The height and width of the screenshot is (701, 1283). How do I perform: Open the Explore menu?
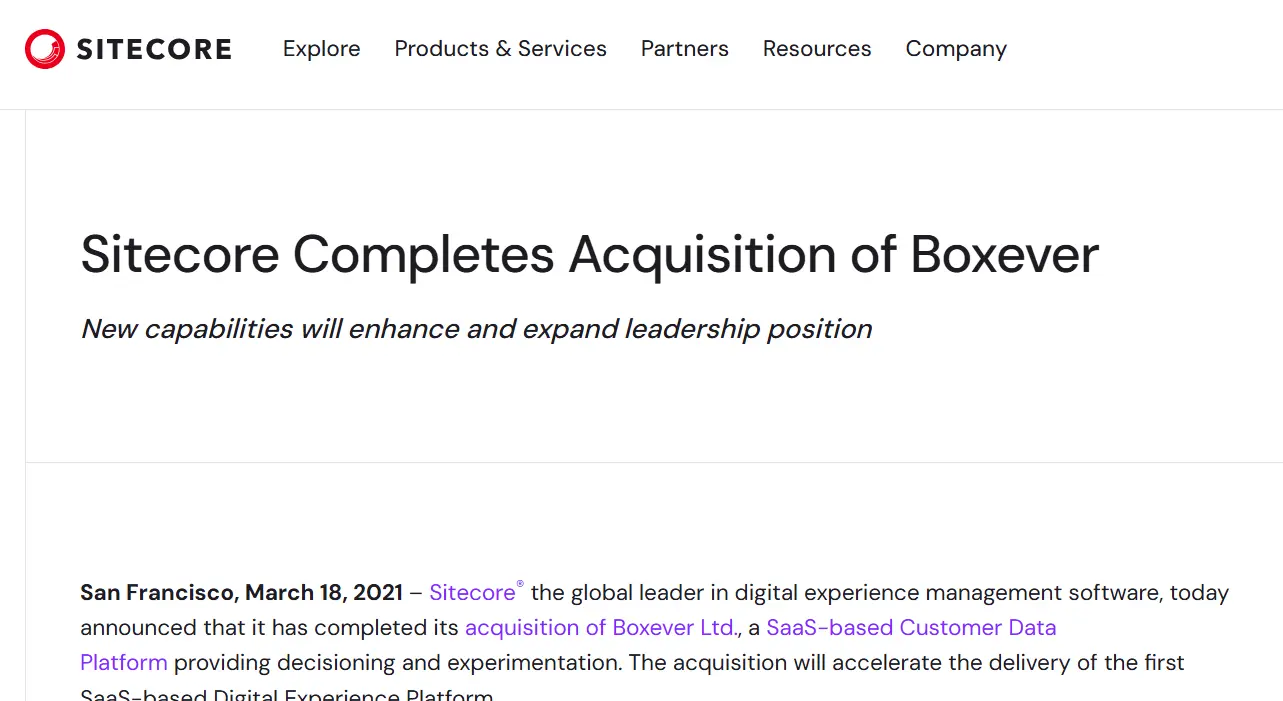pyautogui.click(x=321, y=49)
